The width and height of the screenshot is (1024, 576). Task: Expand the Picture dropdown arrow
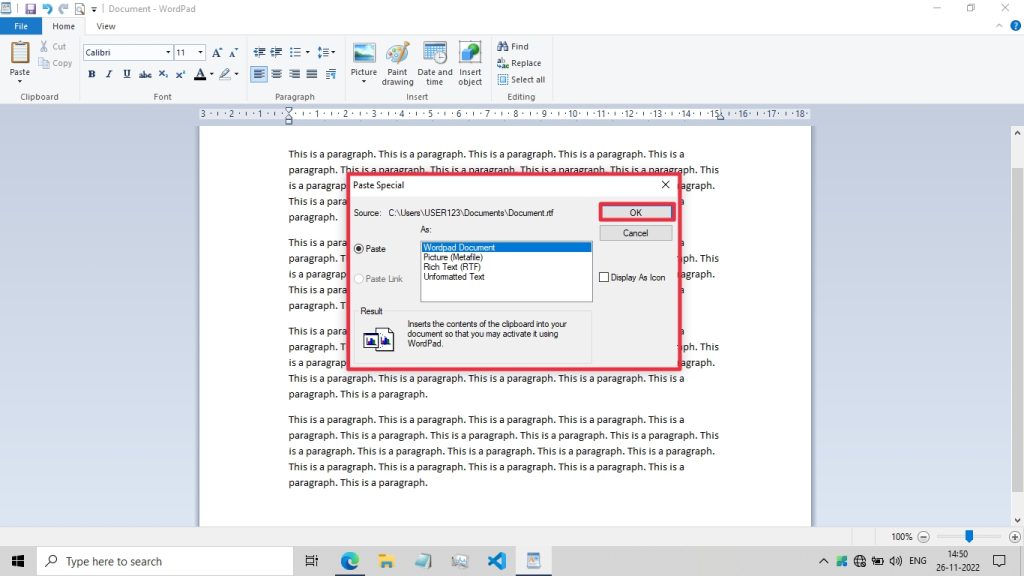364,82
